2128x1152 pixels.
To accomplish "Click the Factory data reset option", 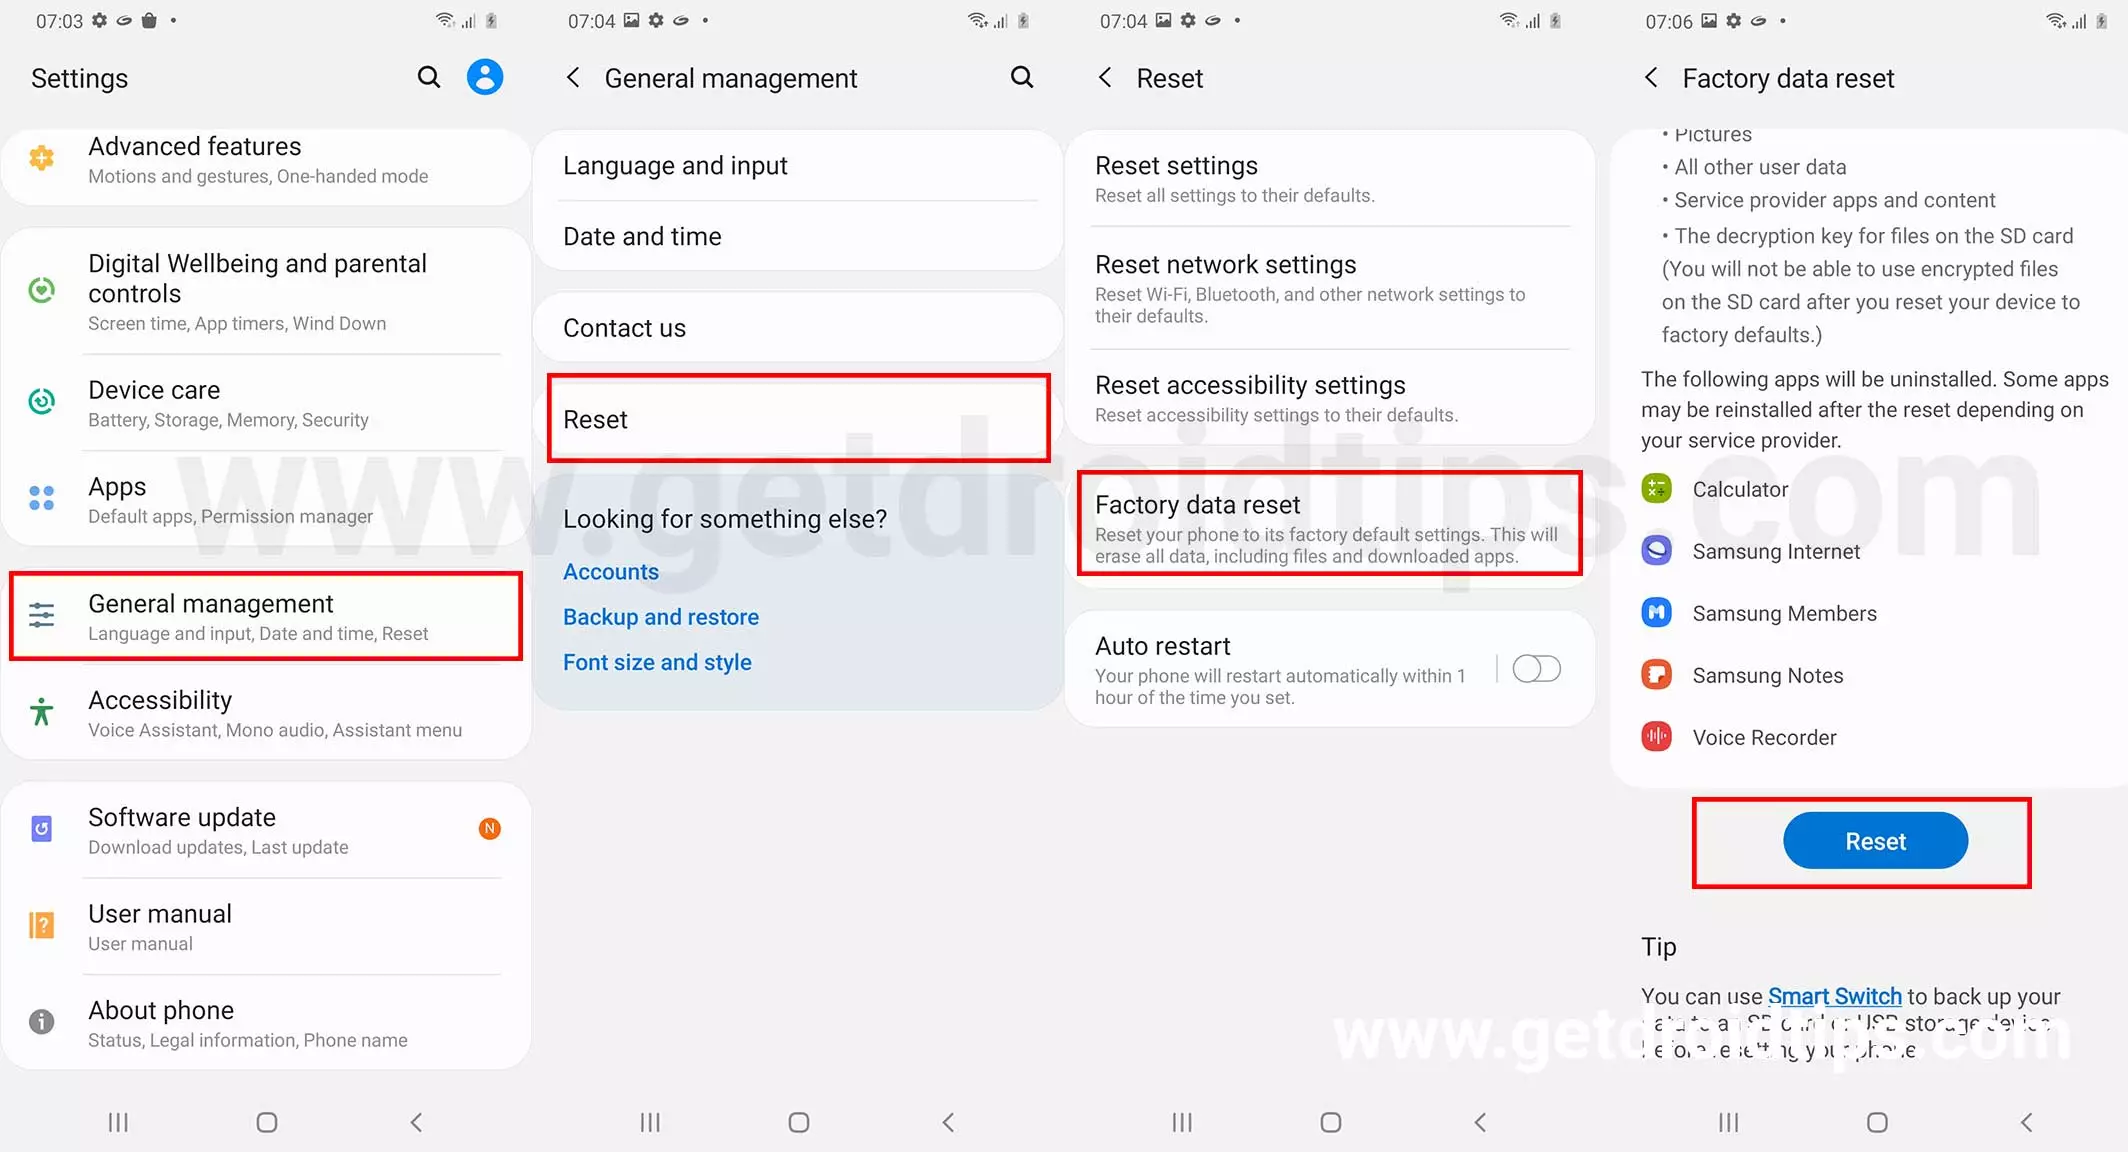I will [1332, 526].
